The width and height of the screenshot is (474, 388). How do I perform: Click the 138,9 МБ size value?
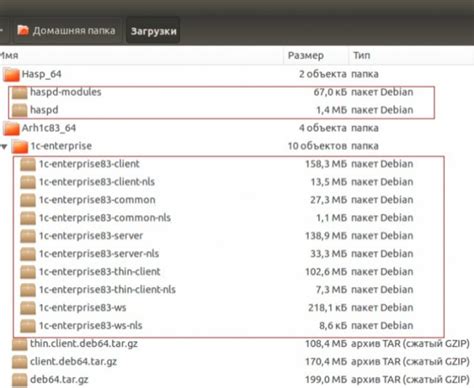click(326, 236)
